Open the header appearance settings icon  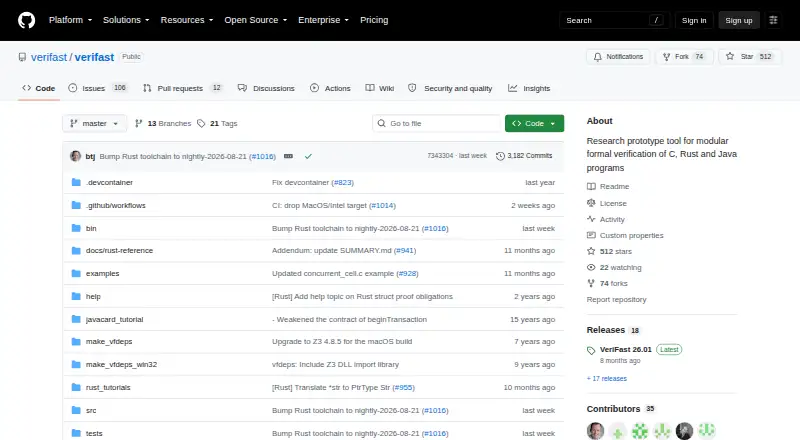[x=773, y=20]
